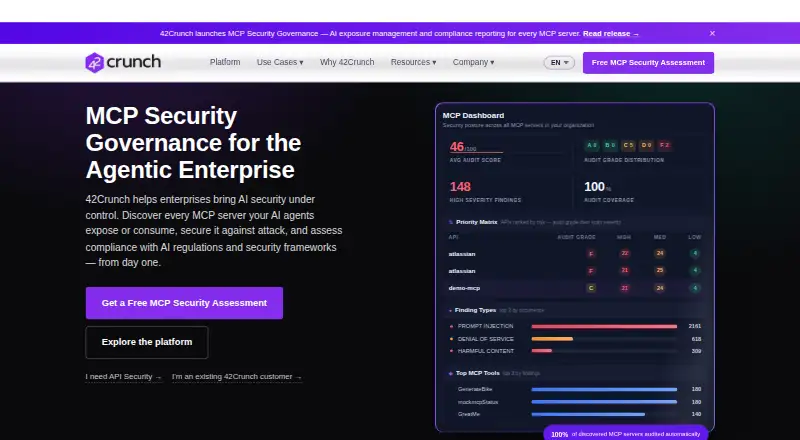Click the GreetMe blue progress bar
The image size is (800, 440).
point(588,414)
